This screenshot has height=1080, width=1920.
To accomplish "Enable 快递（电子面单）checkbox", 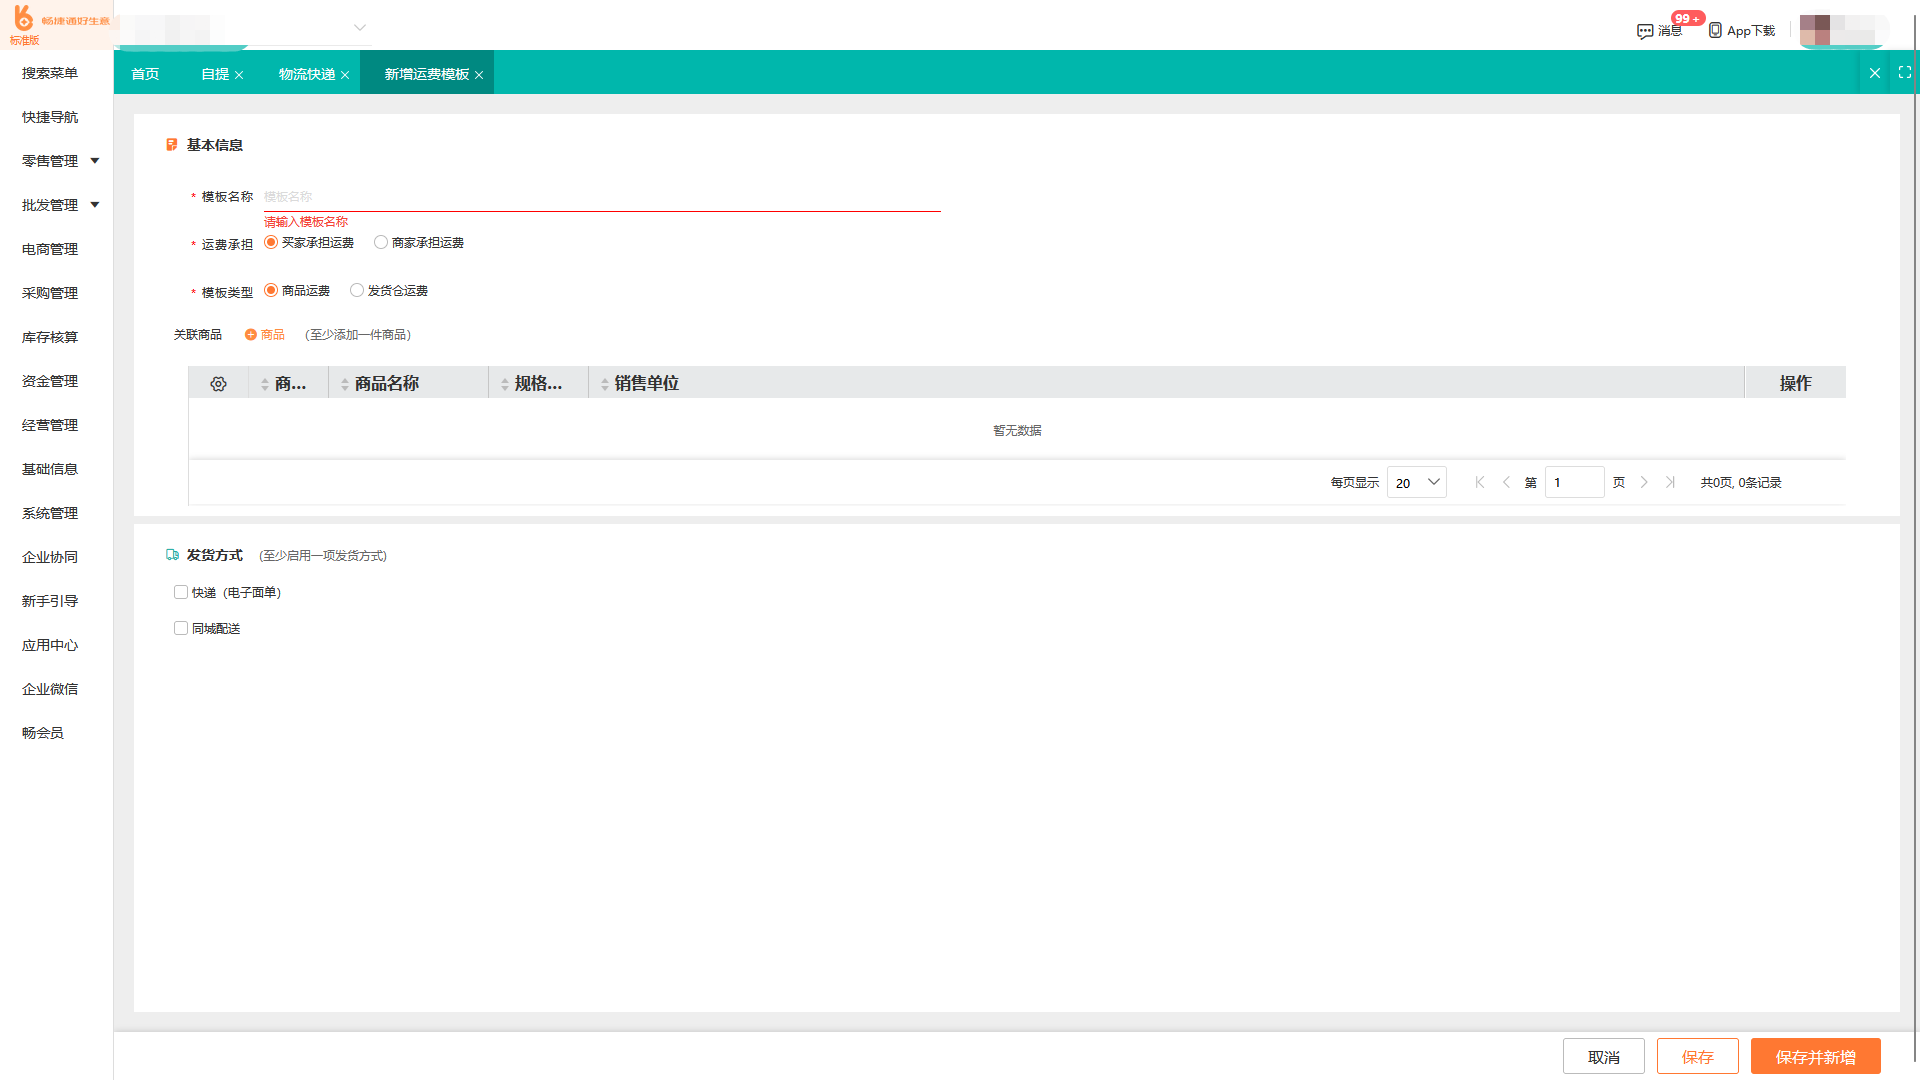I will click(x=181, y=592).
